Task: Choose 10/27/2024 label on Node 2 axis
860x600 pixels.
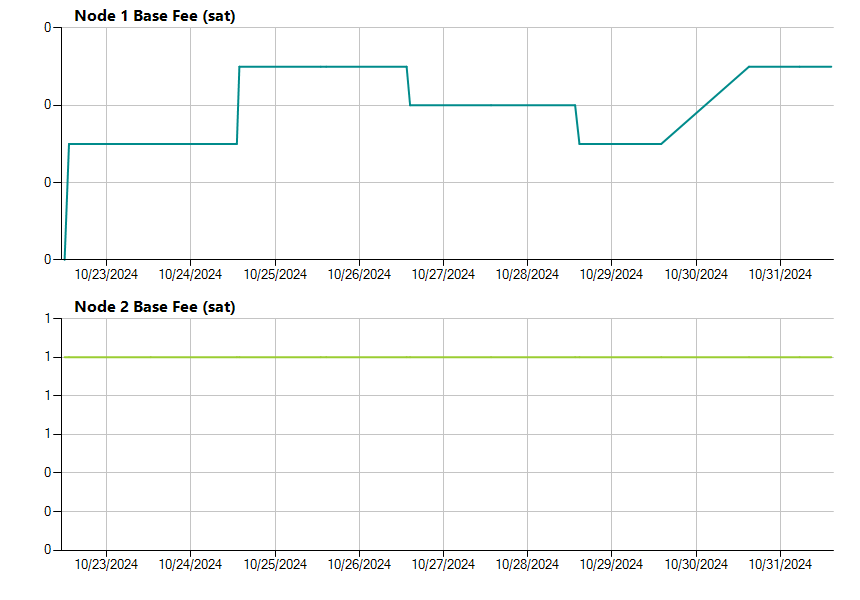Action: [x=443, y=565]
